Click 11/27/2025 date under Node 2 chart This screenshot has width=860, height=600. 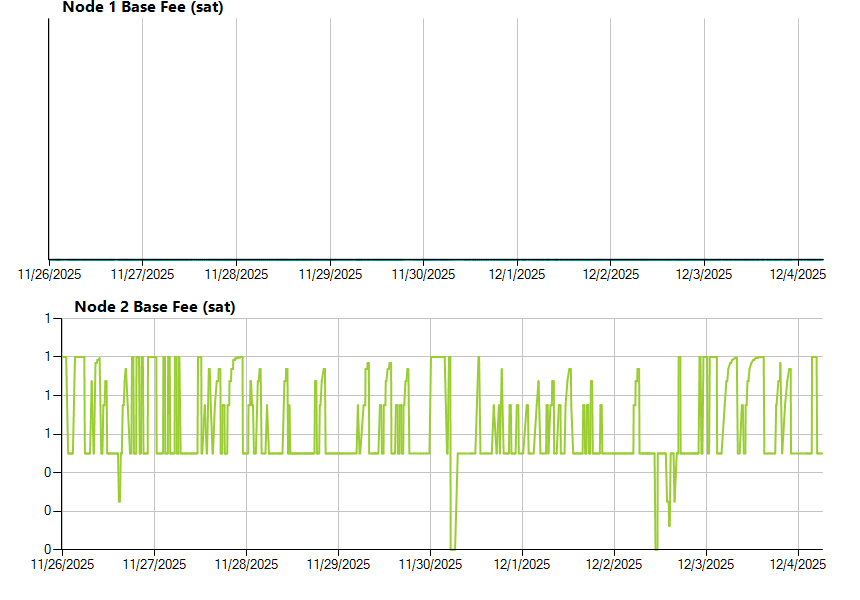pos(155,565)
